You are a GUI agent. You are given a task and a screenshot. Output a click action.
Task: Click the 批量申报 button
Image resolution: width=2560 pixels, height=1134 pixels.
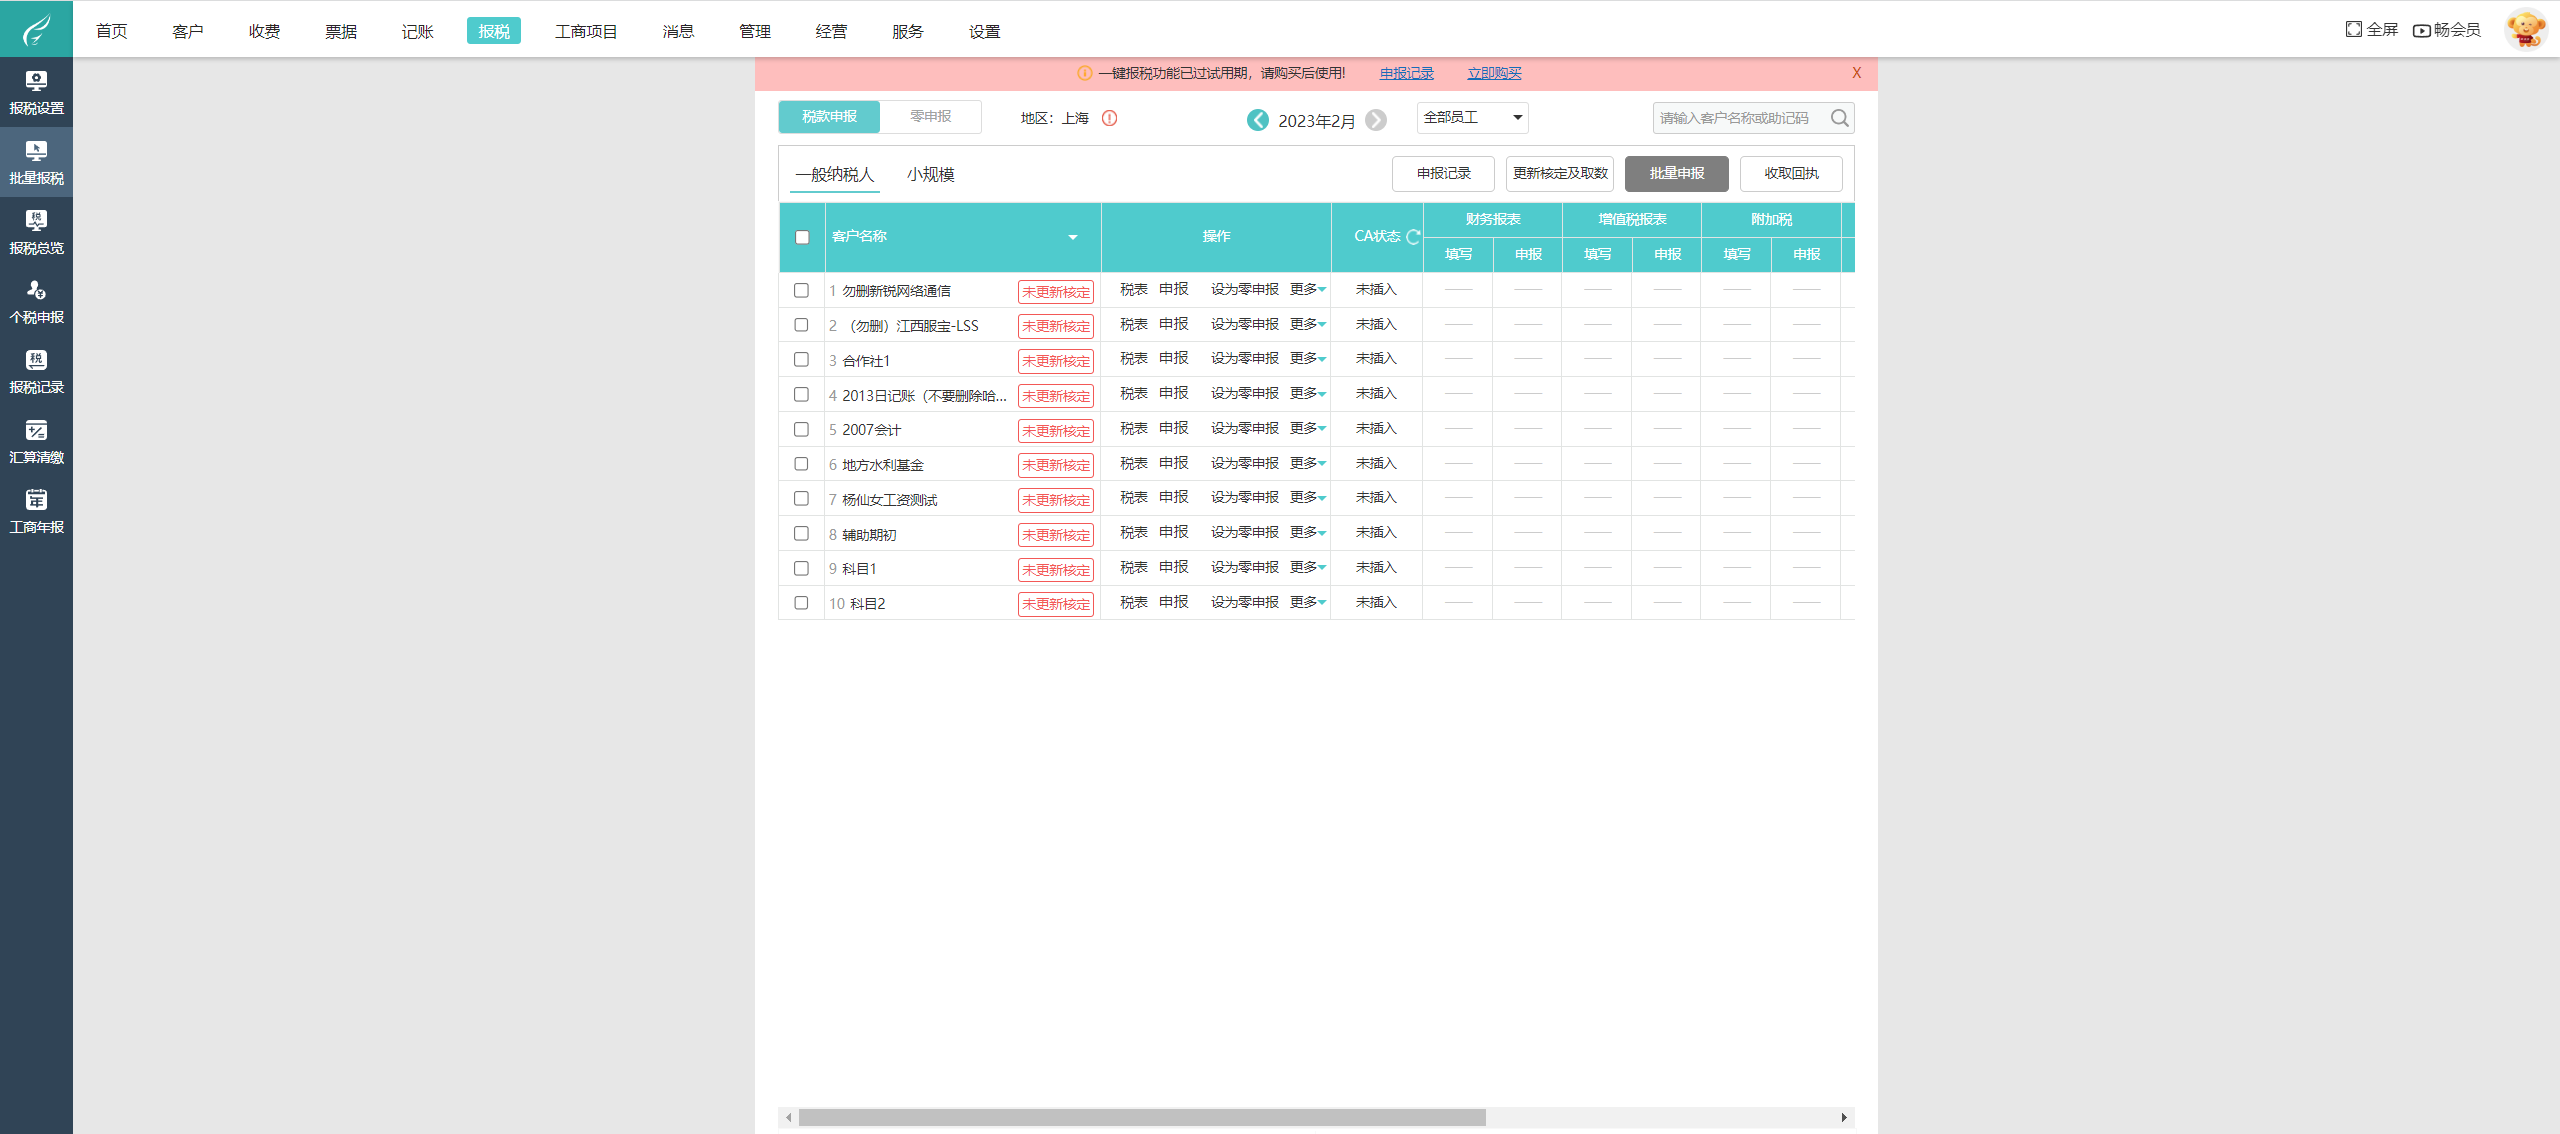coord(1673,173)
